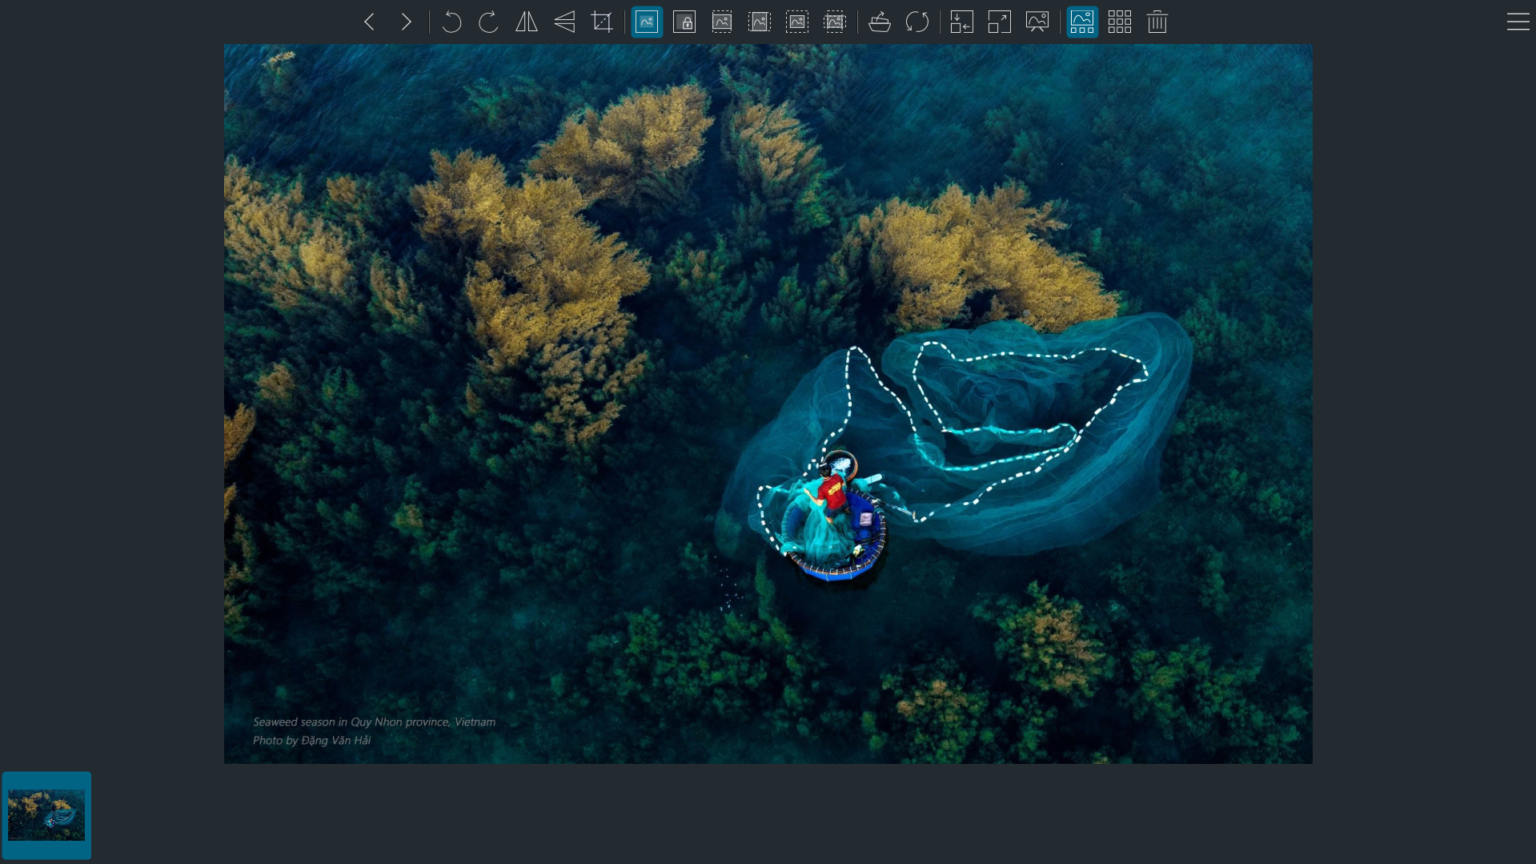Move the photo to the recycle bin
This screenshot has width=1536, height=864.
click(x=1157, y=21)
